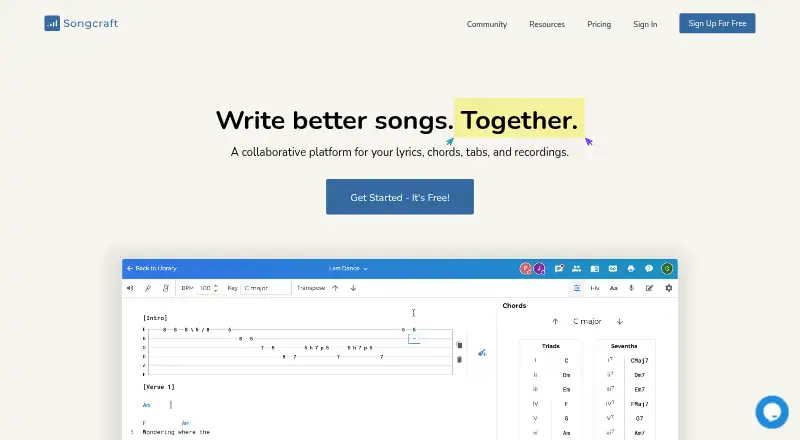
Task: Click the [Verse 1] section label
Action: tap(159, 387)
